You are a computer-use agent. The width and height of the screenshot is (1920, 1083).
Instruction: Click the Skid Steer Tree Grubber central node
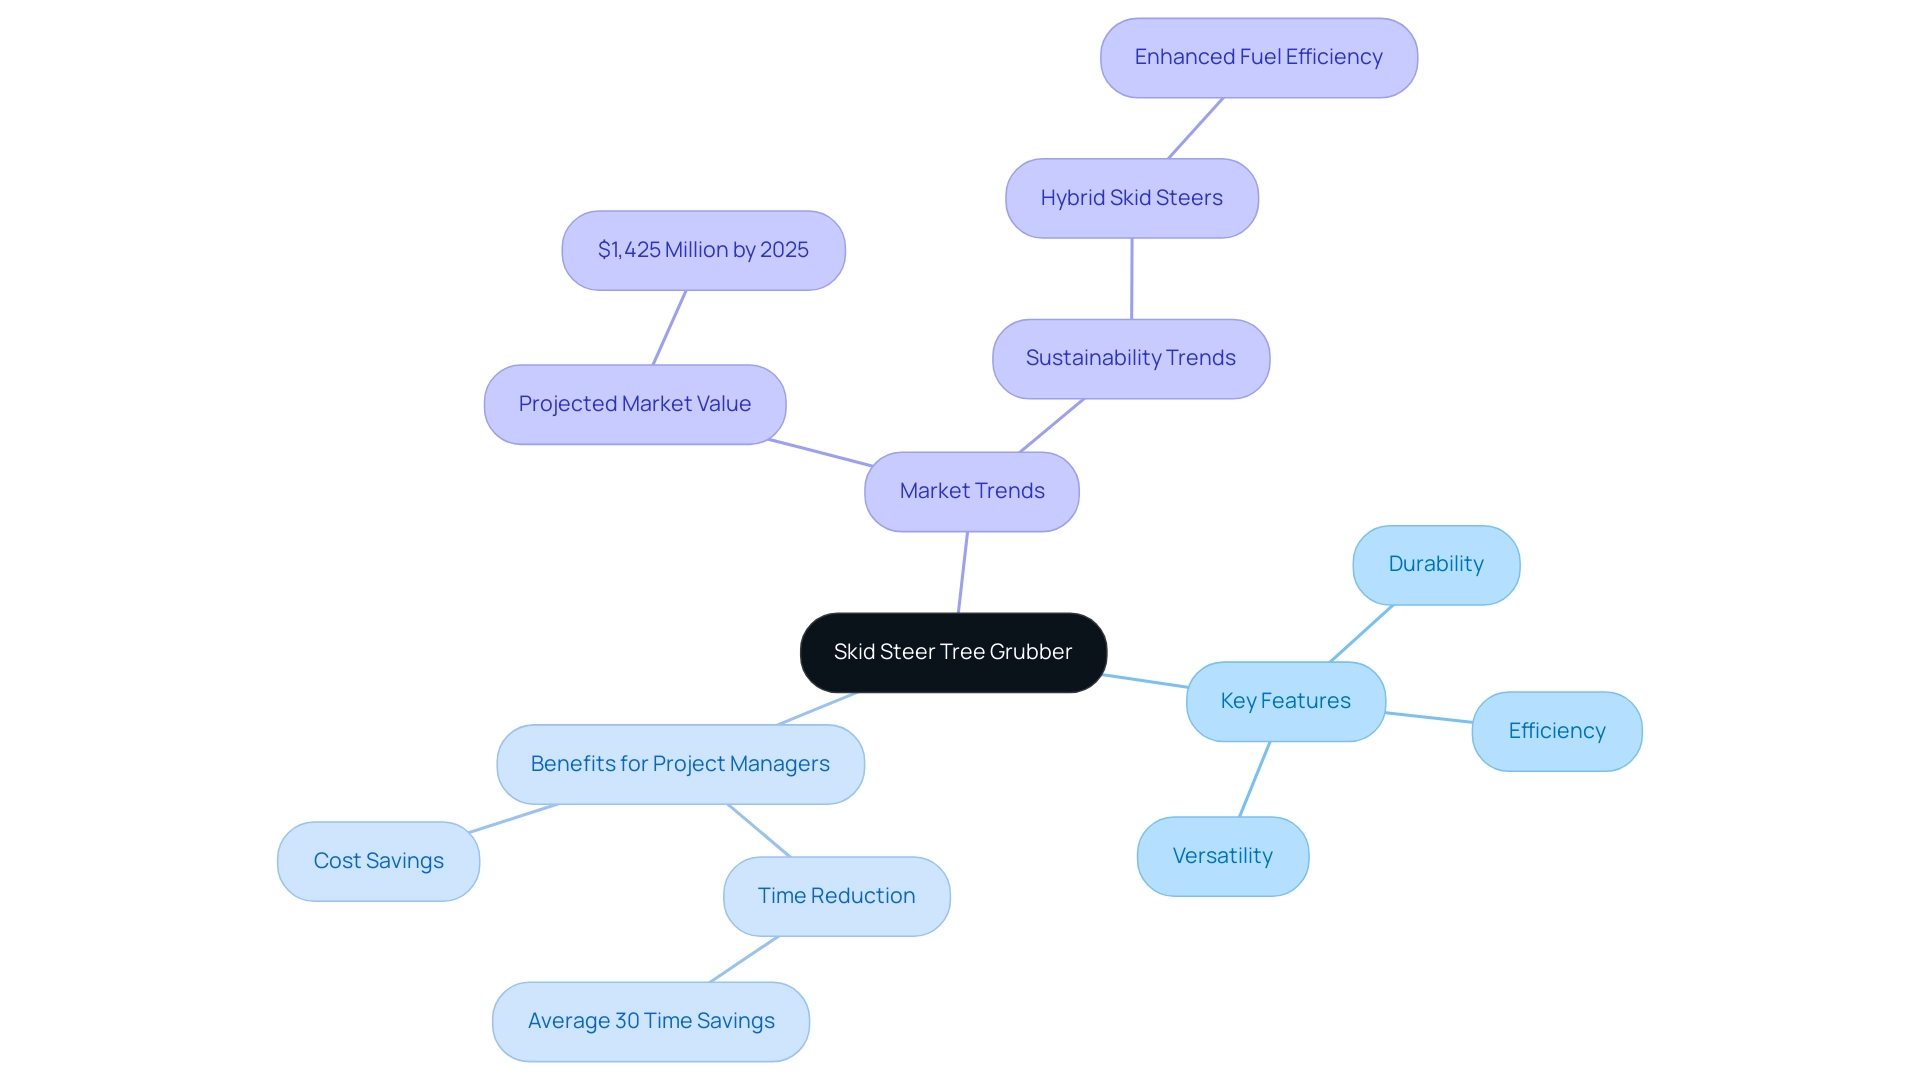tap(952, 652)
